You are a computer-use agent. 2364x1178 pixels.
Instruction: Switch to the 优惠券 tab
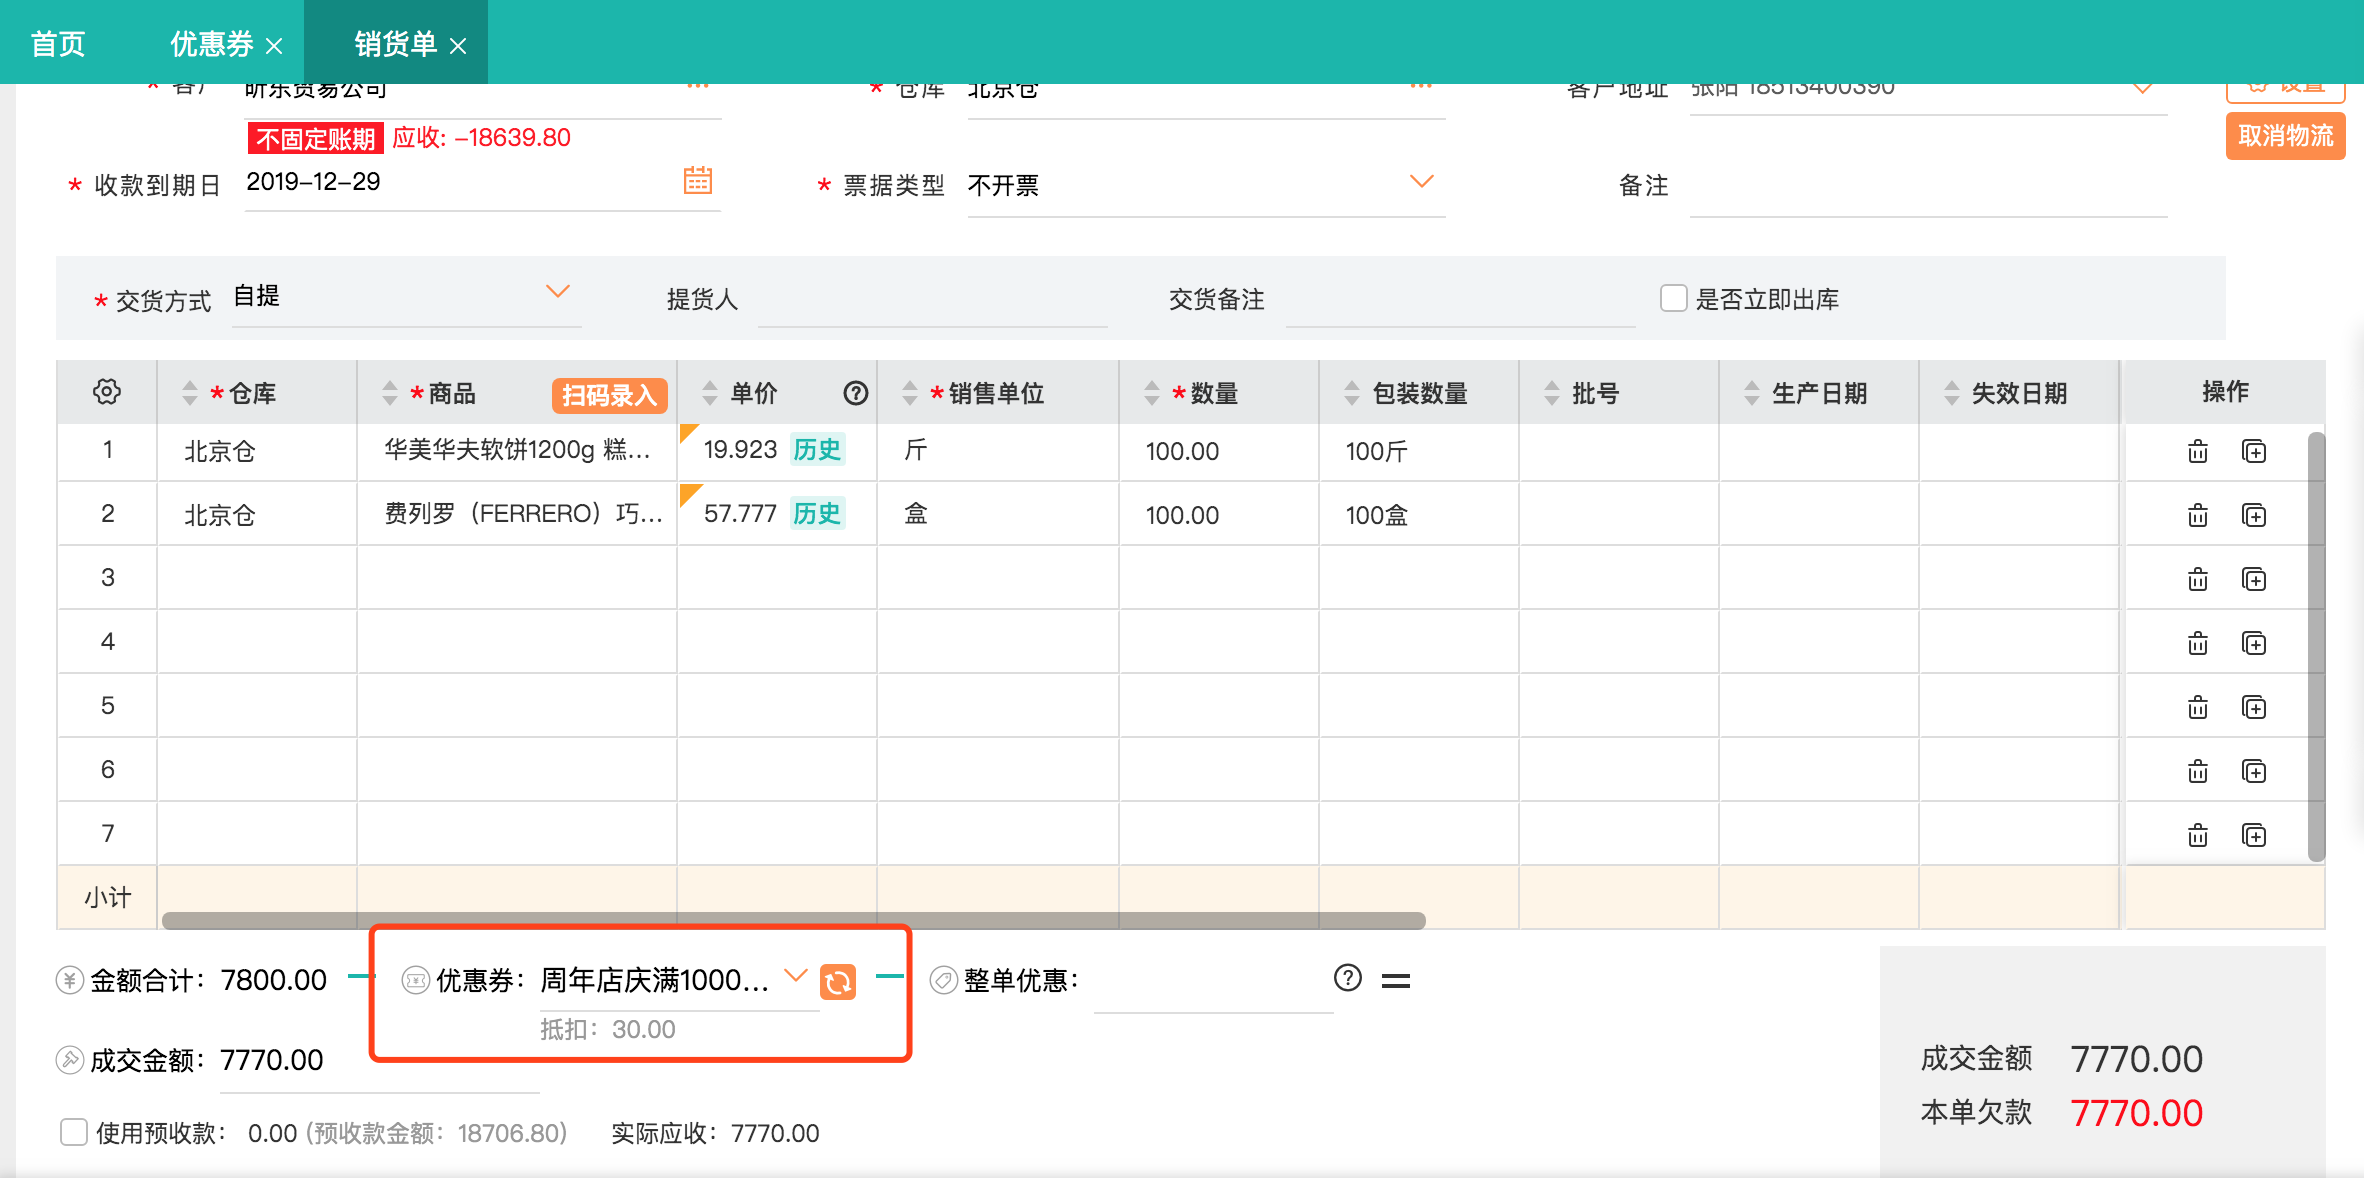click(211, 41)
